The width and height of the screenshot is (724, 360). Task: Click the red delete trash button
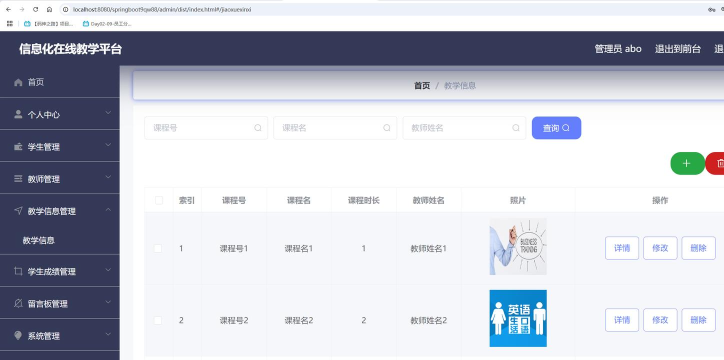tap(715, 163)
